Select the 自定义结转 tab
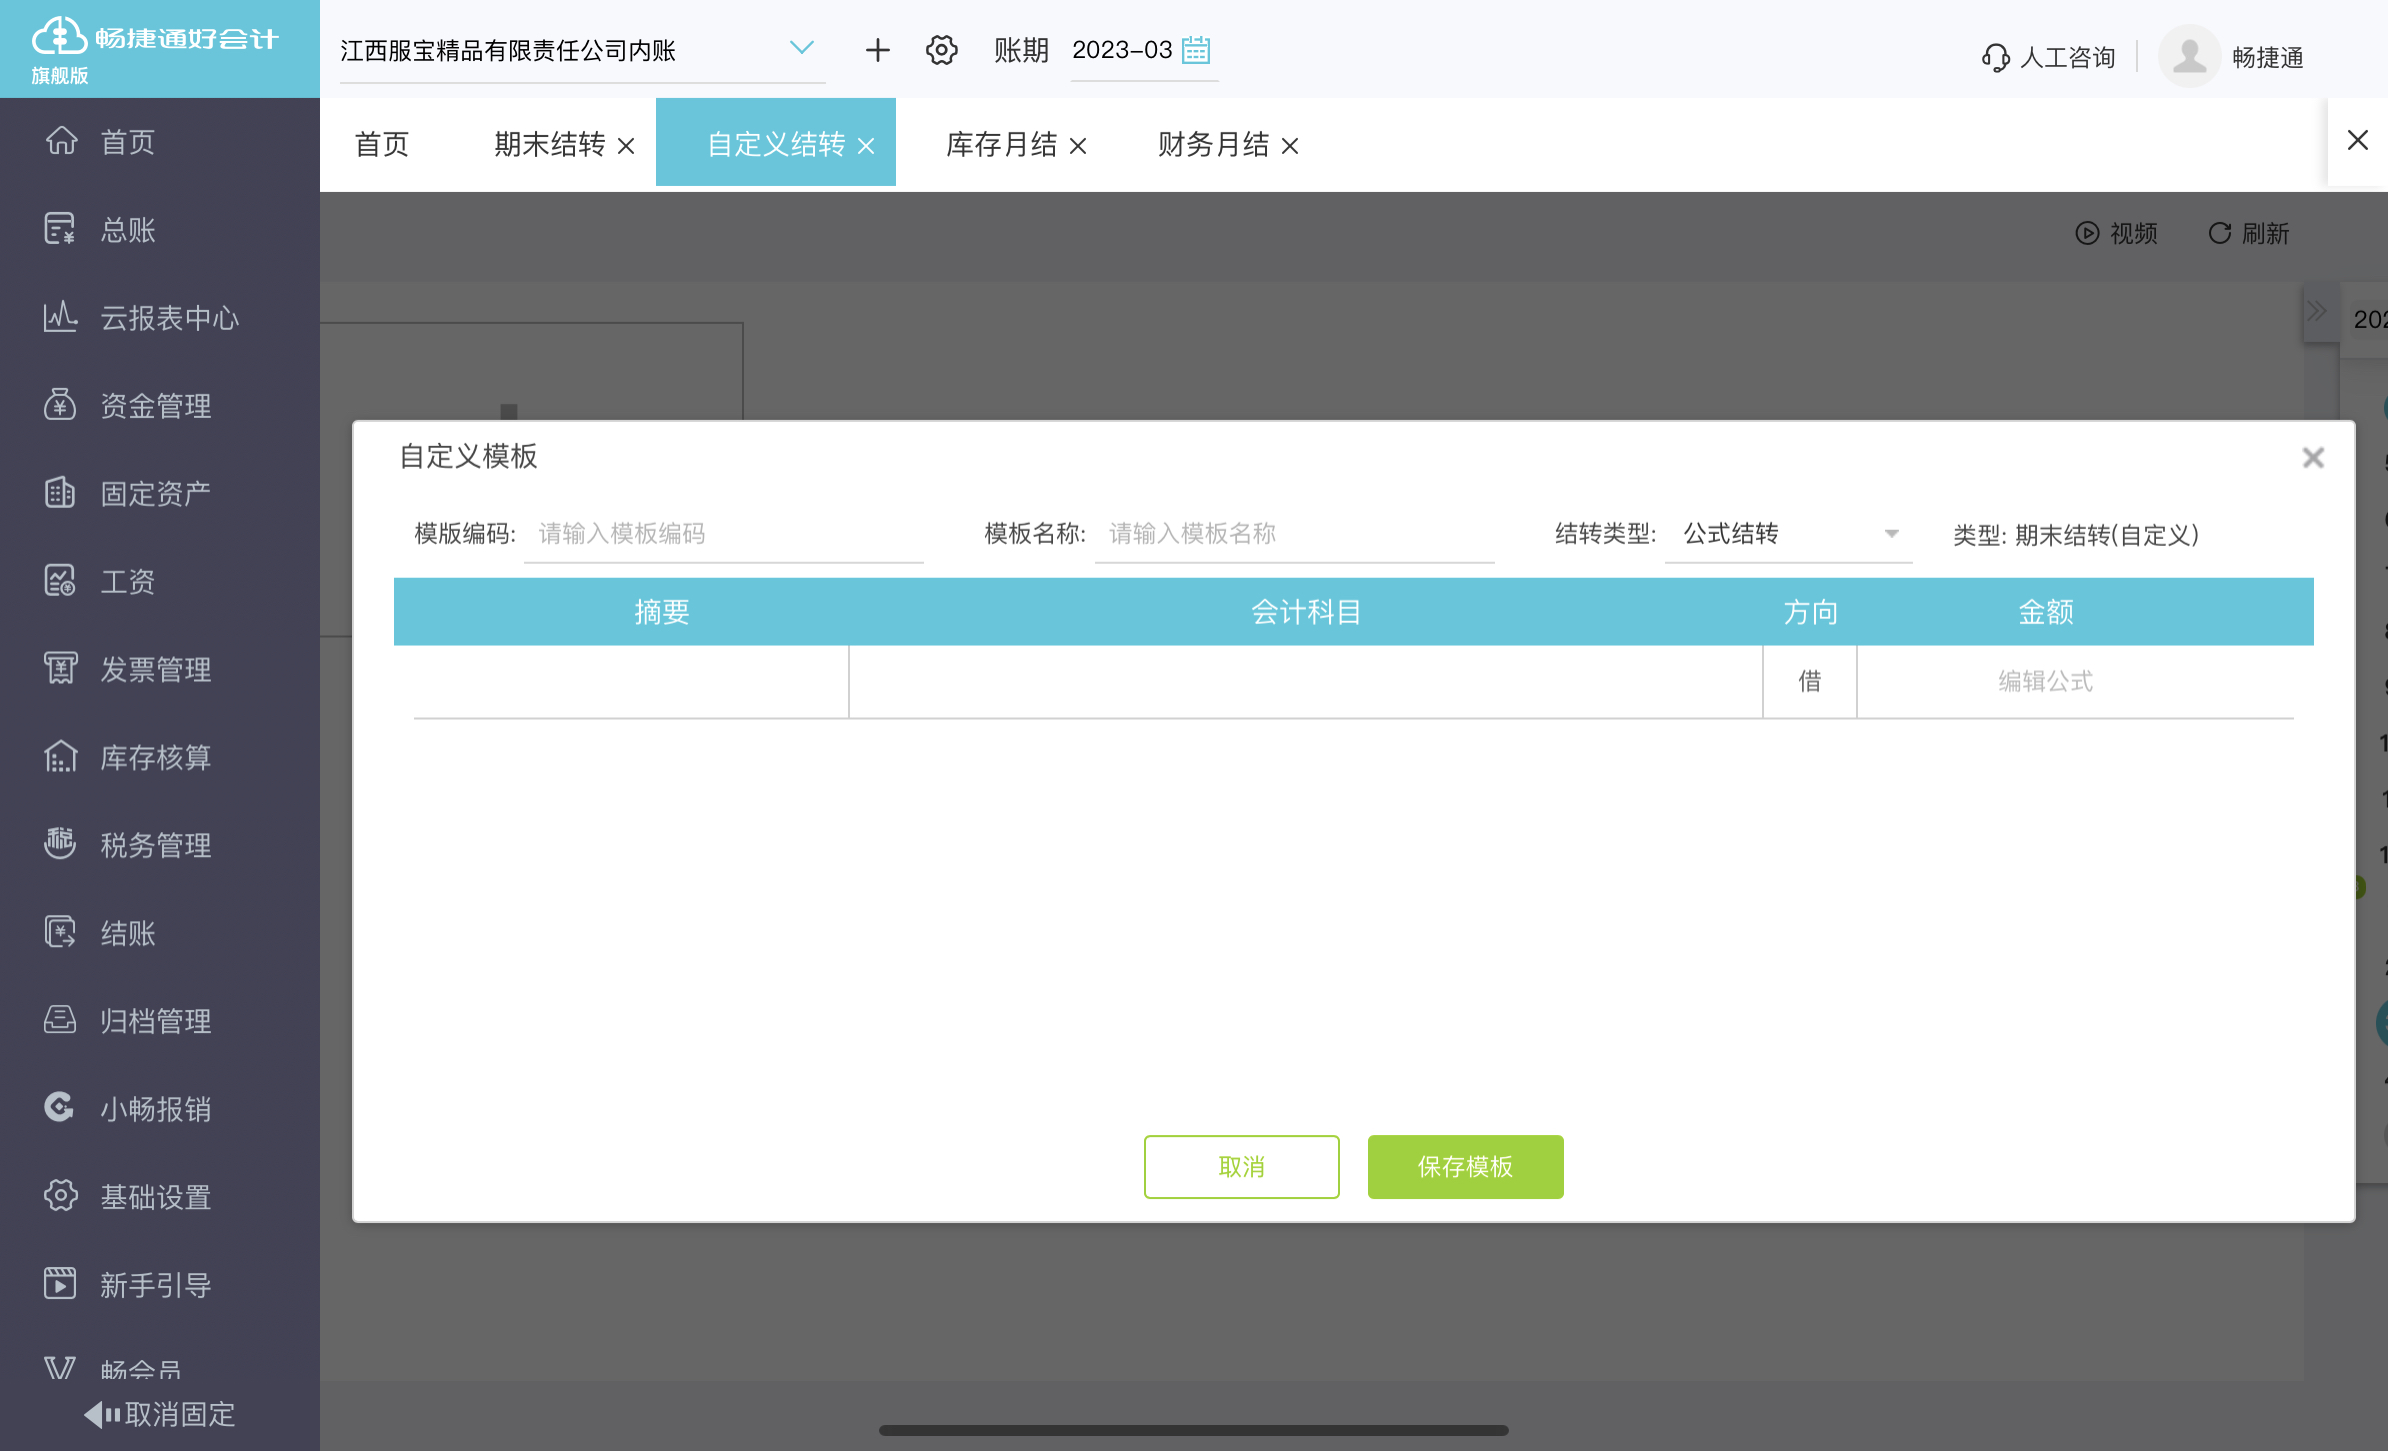Image resolution: width=2388 pixels, height=1451 pixels. click(x=776, y=143)
